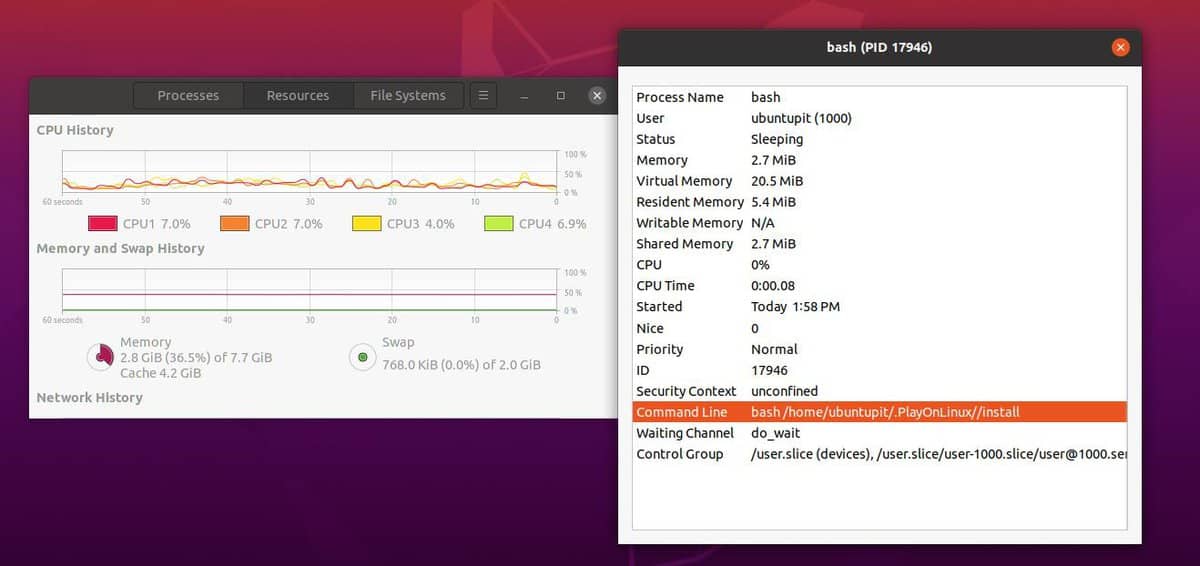The height and width of the screenshot is (566, 1200).
Task: Click the CPU1 7.0% label
Action: [156, 224]
